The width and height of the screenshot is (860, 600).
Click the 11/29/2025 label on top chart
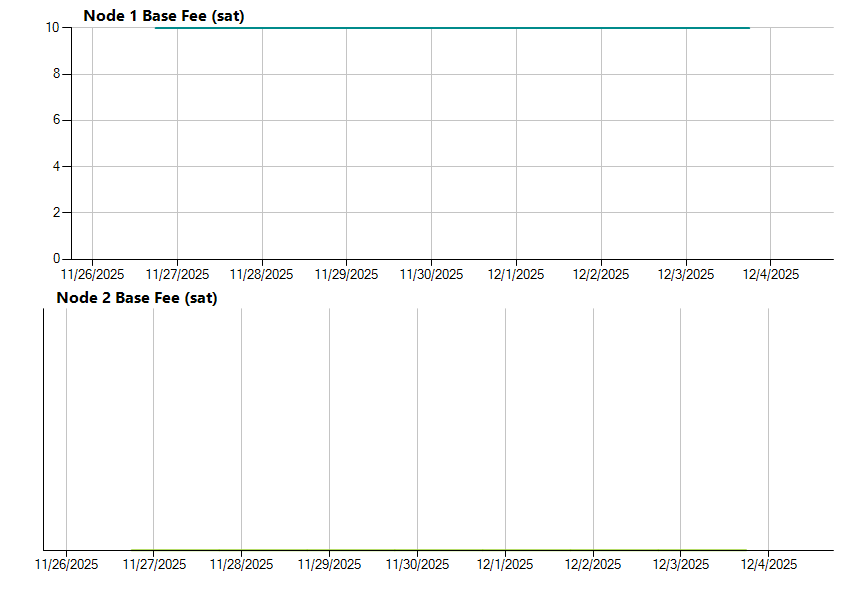pyautogui.click(x=347, y=271)
